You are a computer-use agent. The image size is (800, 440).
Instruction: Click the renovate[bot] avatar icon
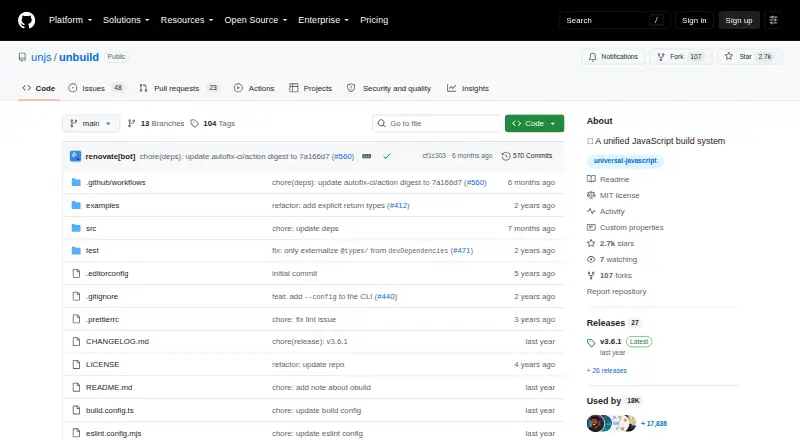click(76, 156)
